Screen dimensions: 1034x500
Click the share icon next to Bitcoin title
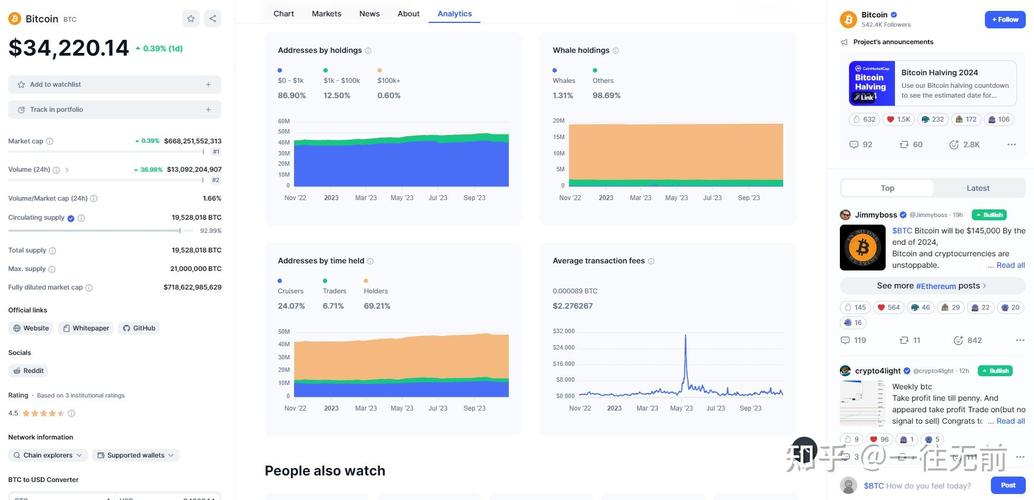212,18
